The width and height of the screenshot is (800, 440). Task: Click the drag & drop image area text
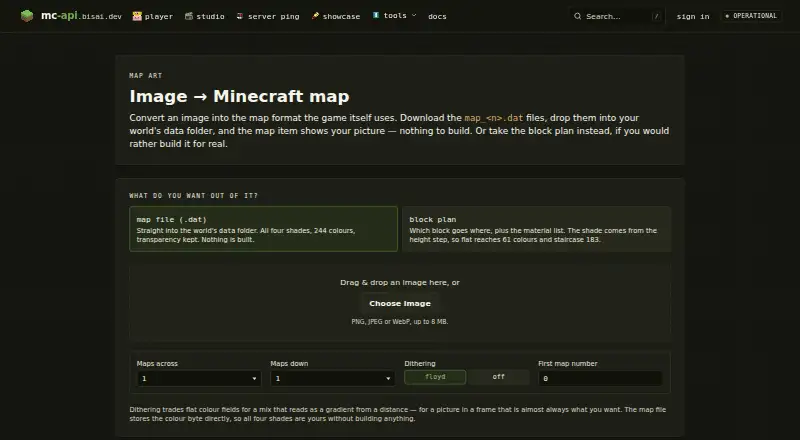(400, 282)
